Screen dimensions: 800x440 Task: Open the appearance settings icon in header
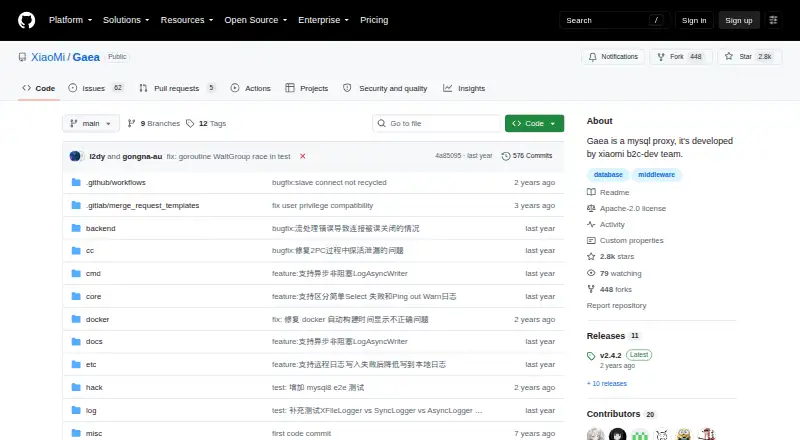(x=773, y=20)
